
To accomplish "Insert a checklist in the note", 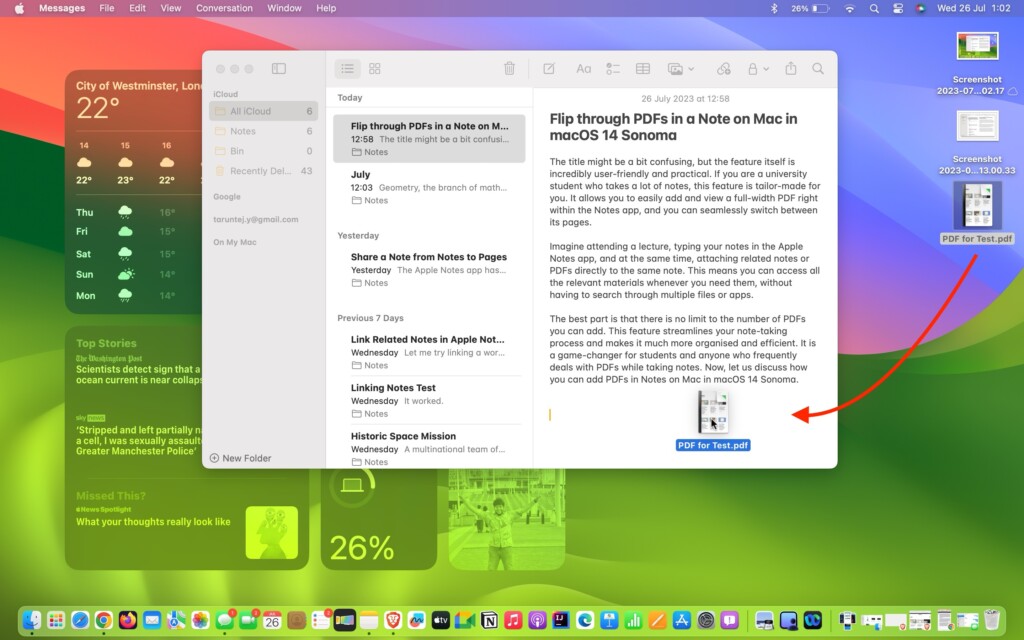I will [x=613, y=69].
